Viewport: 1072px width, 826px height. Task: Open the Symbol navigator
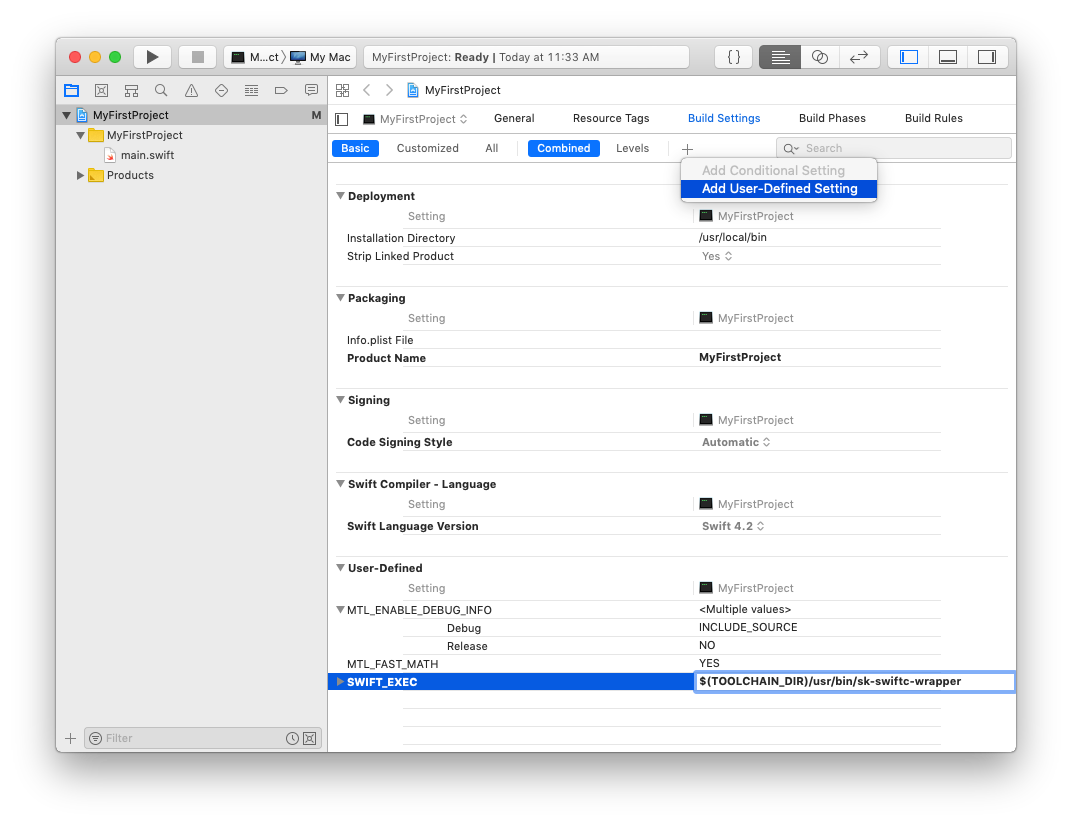click(131, 90)
